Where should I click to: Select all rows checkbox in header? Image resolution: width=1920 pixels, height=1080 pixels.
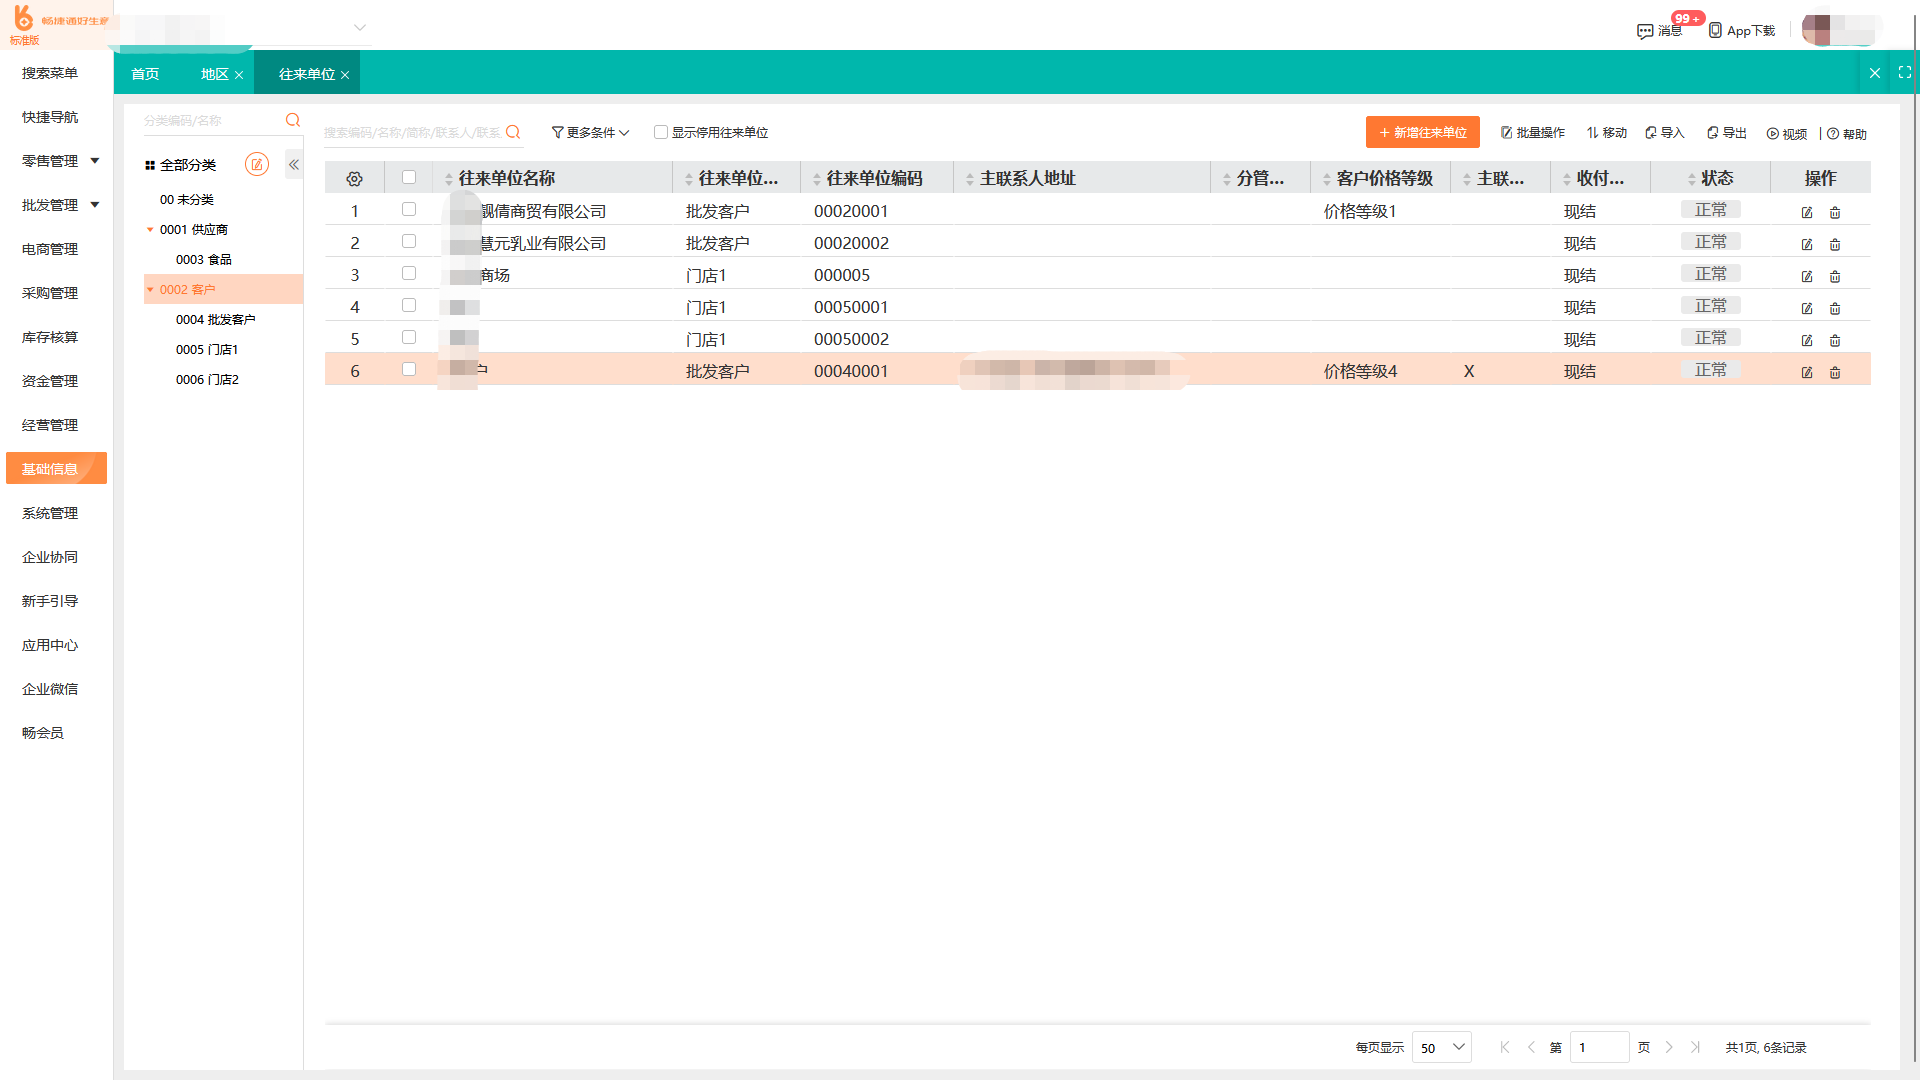(409, 177)
